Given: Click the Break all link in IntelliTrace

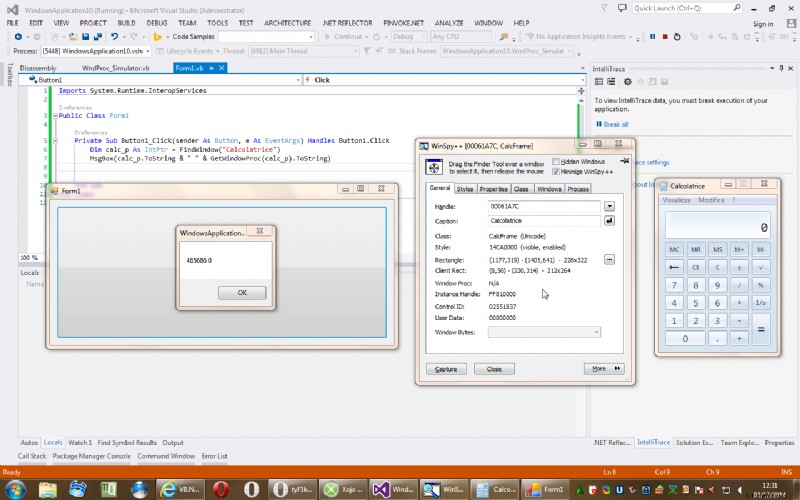Looking at the screenshot, I should click(x=616, y=124).
